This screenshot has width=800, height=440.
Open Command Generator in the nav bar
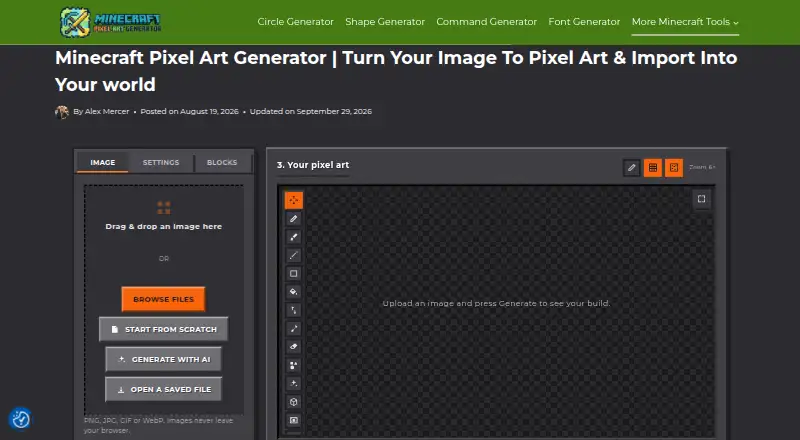pos(486,22)
